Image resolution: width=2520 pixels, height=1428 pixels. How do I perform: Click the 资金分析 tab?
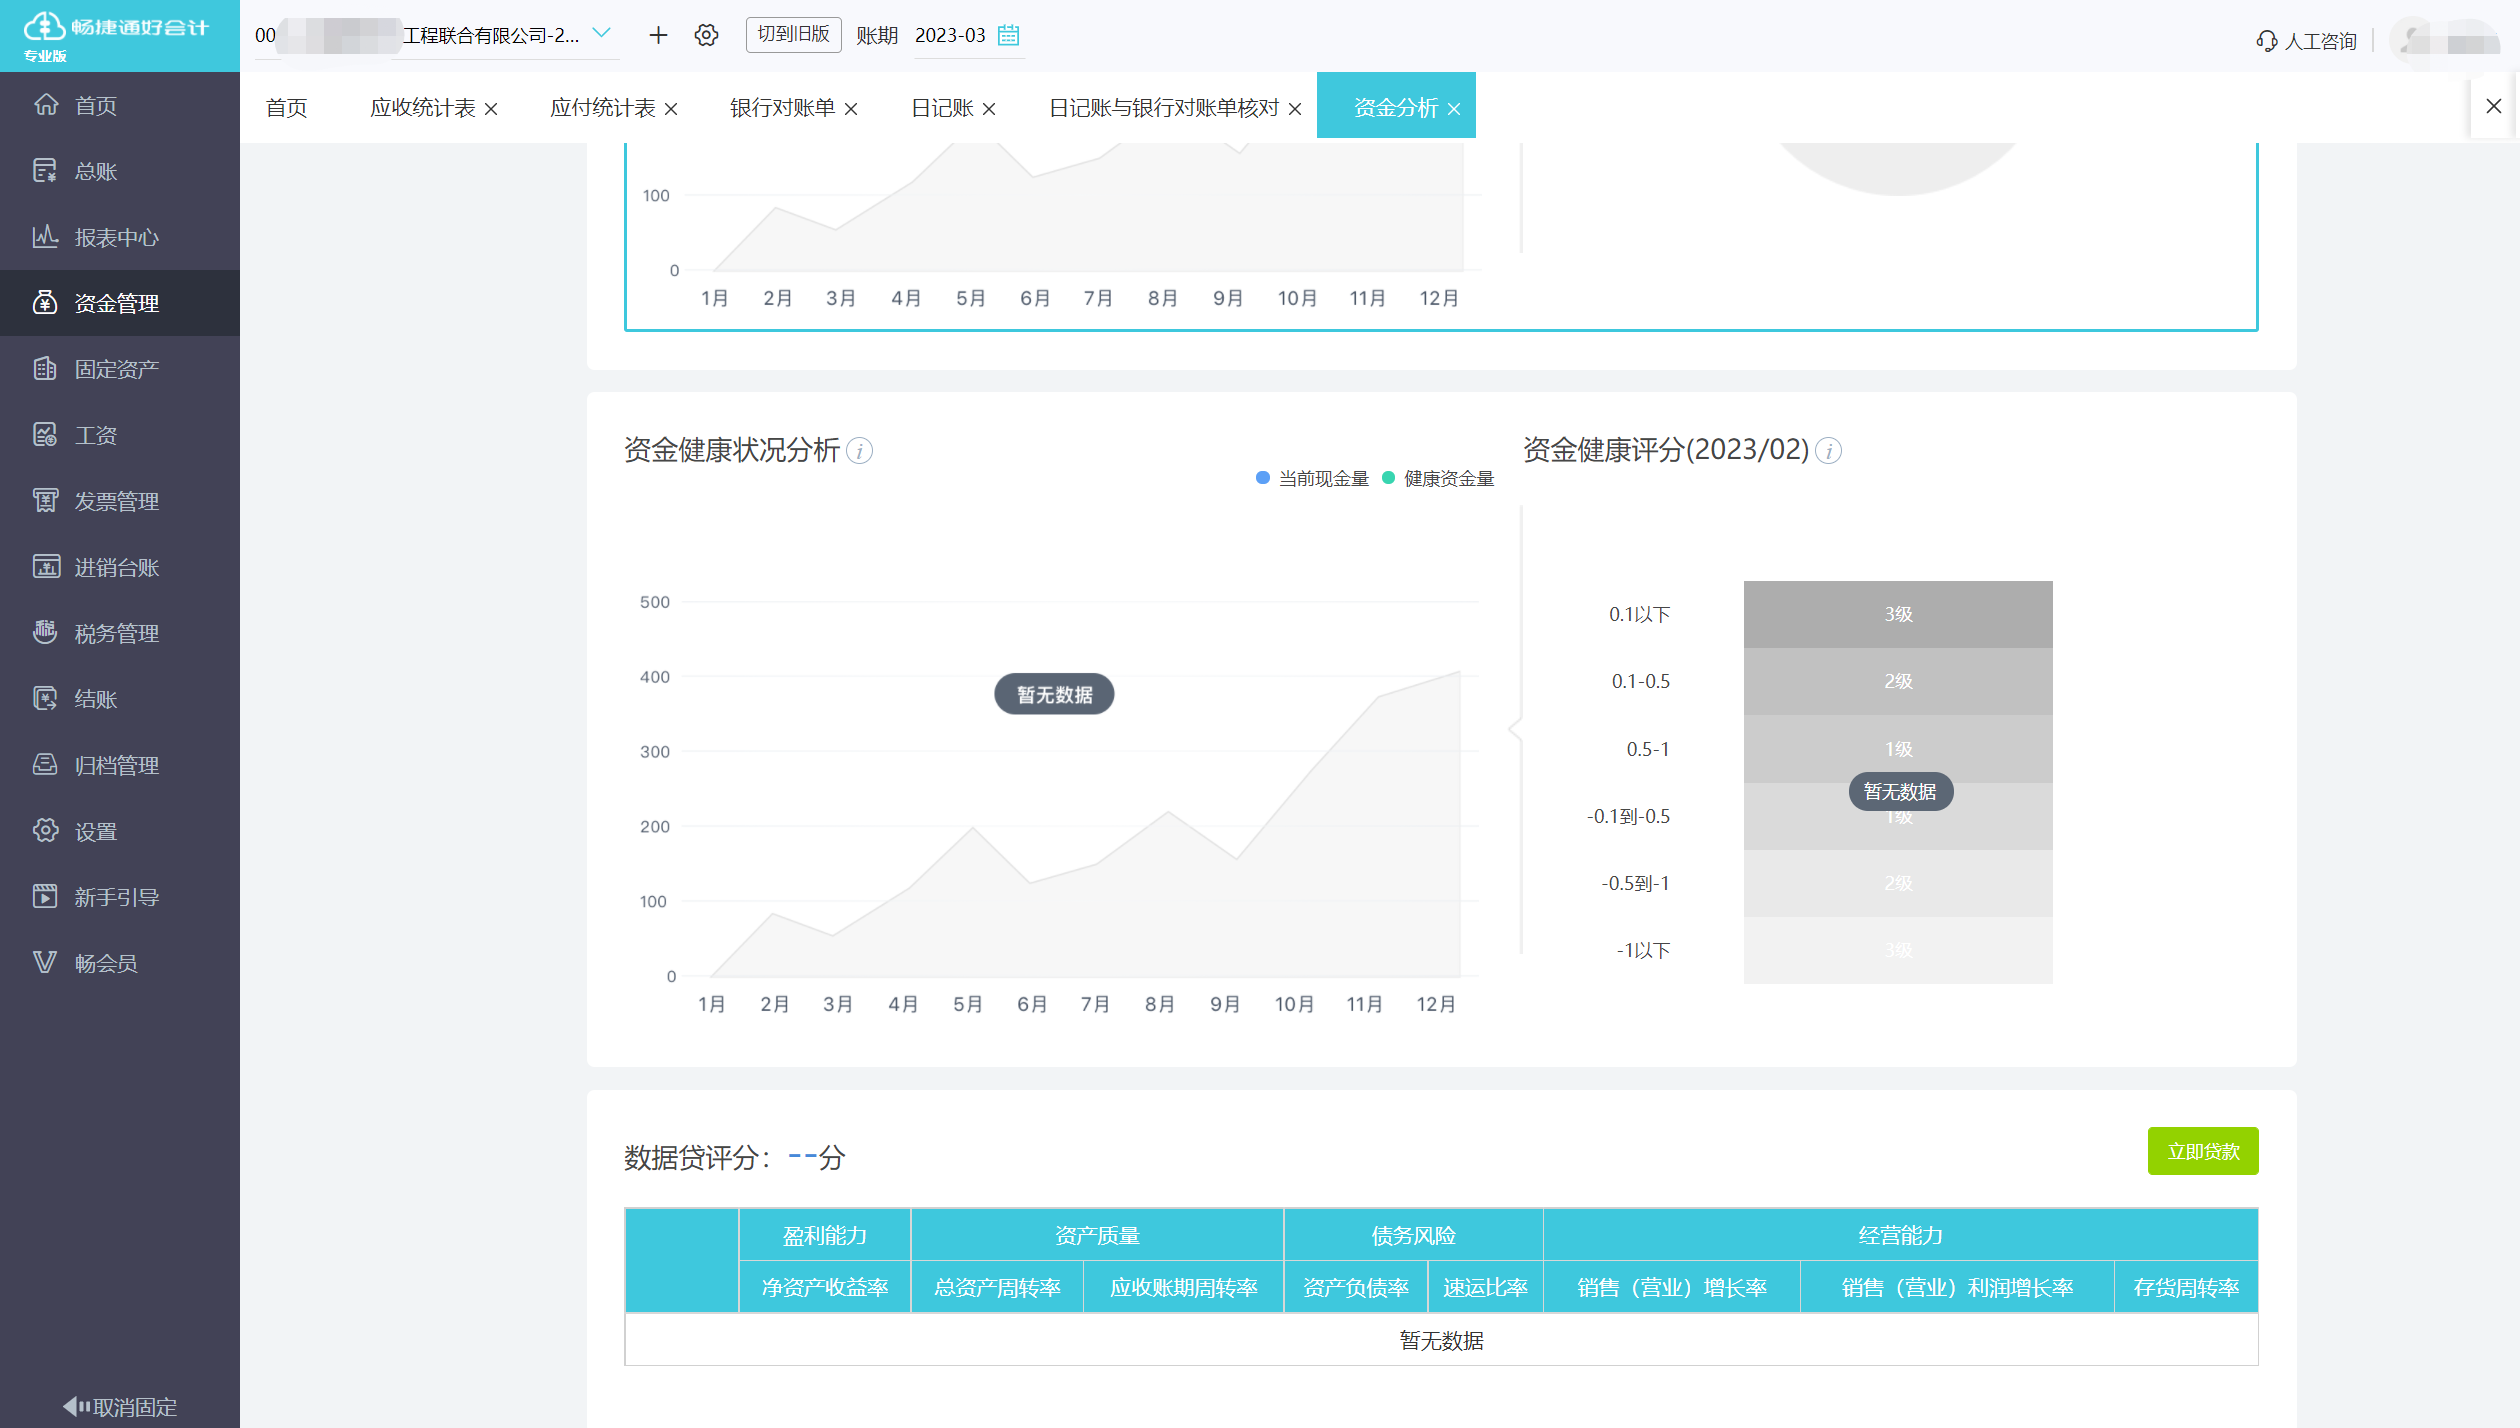(x=1386, y=107)
